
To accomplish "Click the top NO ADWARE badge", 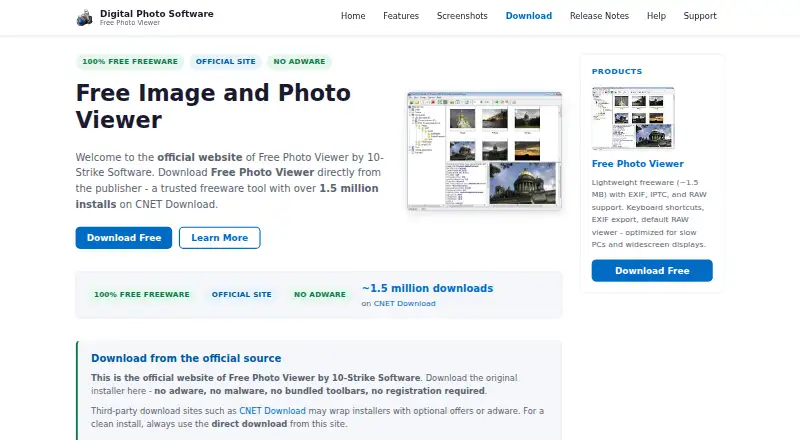I will [299, 61].
